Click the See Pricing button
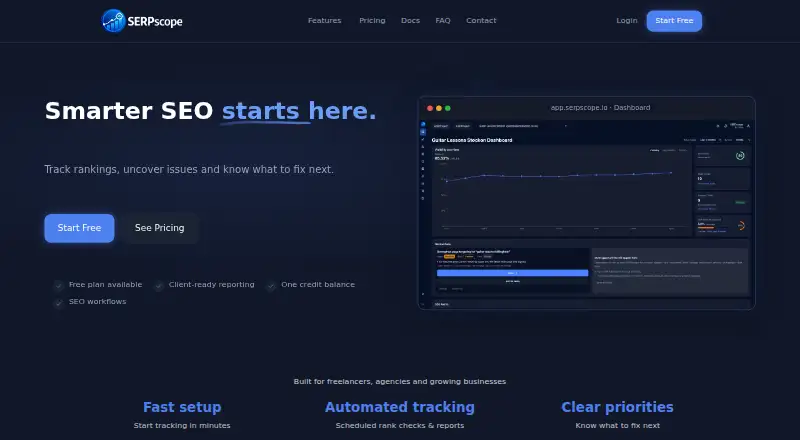The image size is (800, 440). point(160,228)
